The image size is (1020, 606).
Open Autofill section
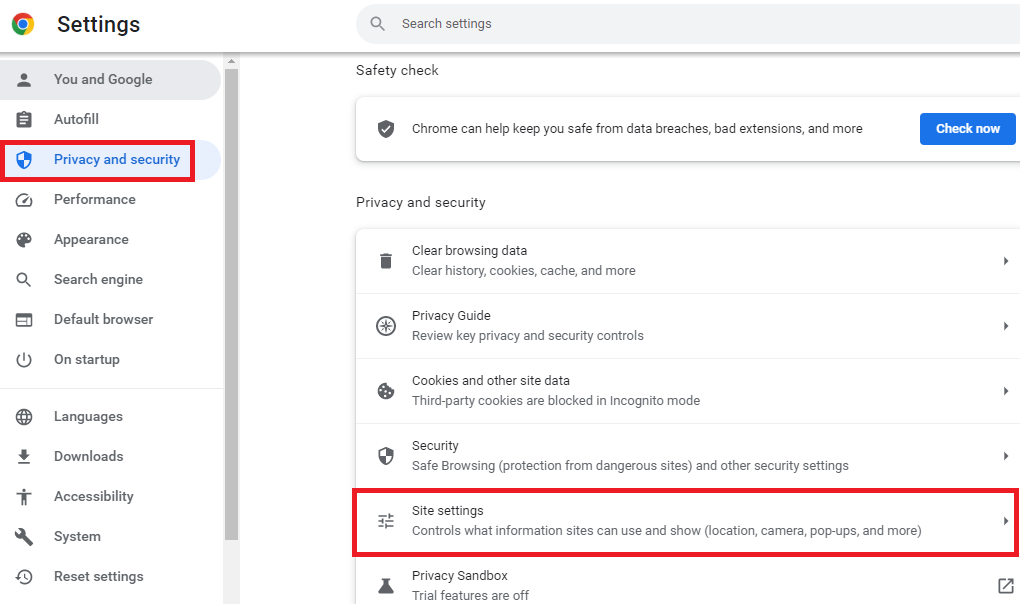(111, 120)
